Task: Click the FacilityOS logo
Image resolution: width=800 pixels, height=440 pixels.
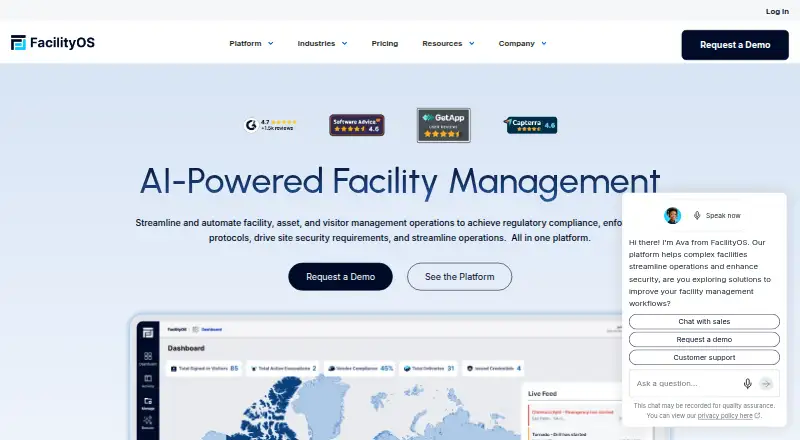Action: (x=53, y=43)
